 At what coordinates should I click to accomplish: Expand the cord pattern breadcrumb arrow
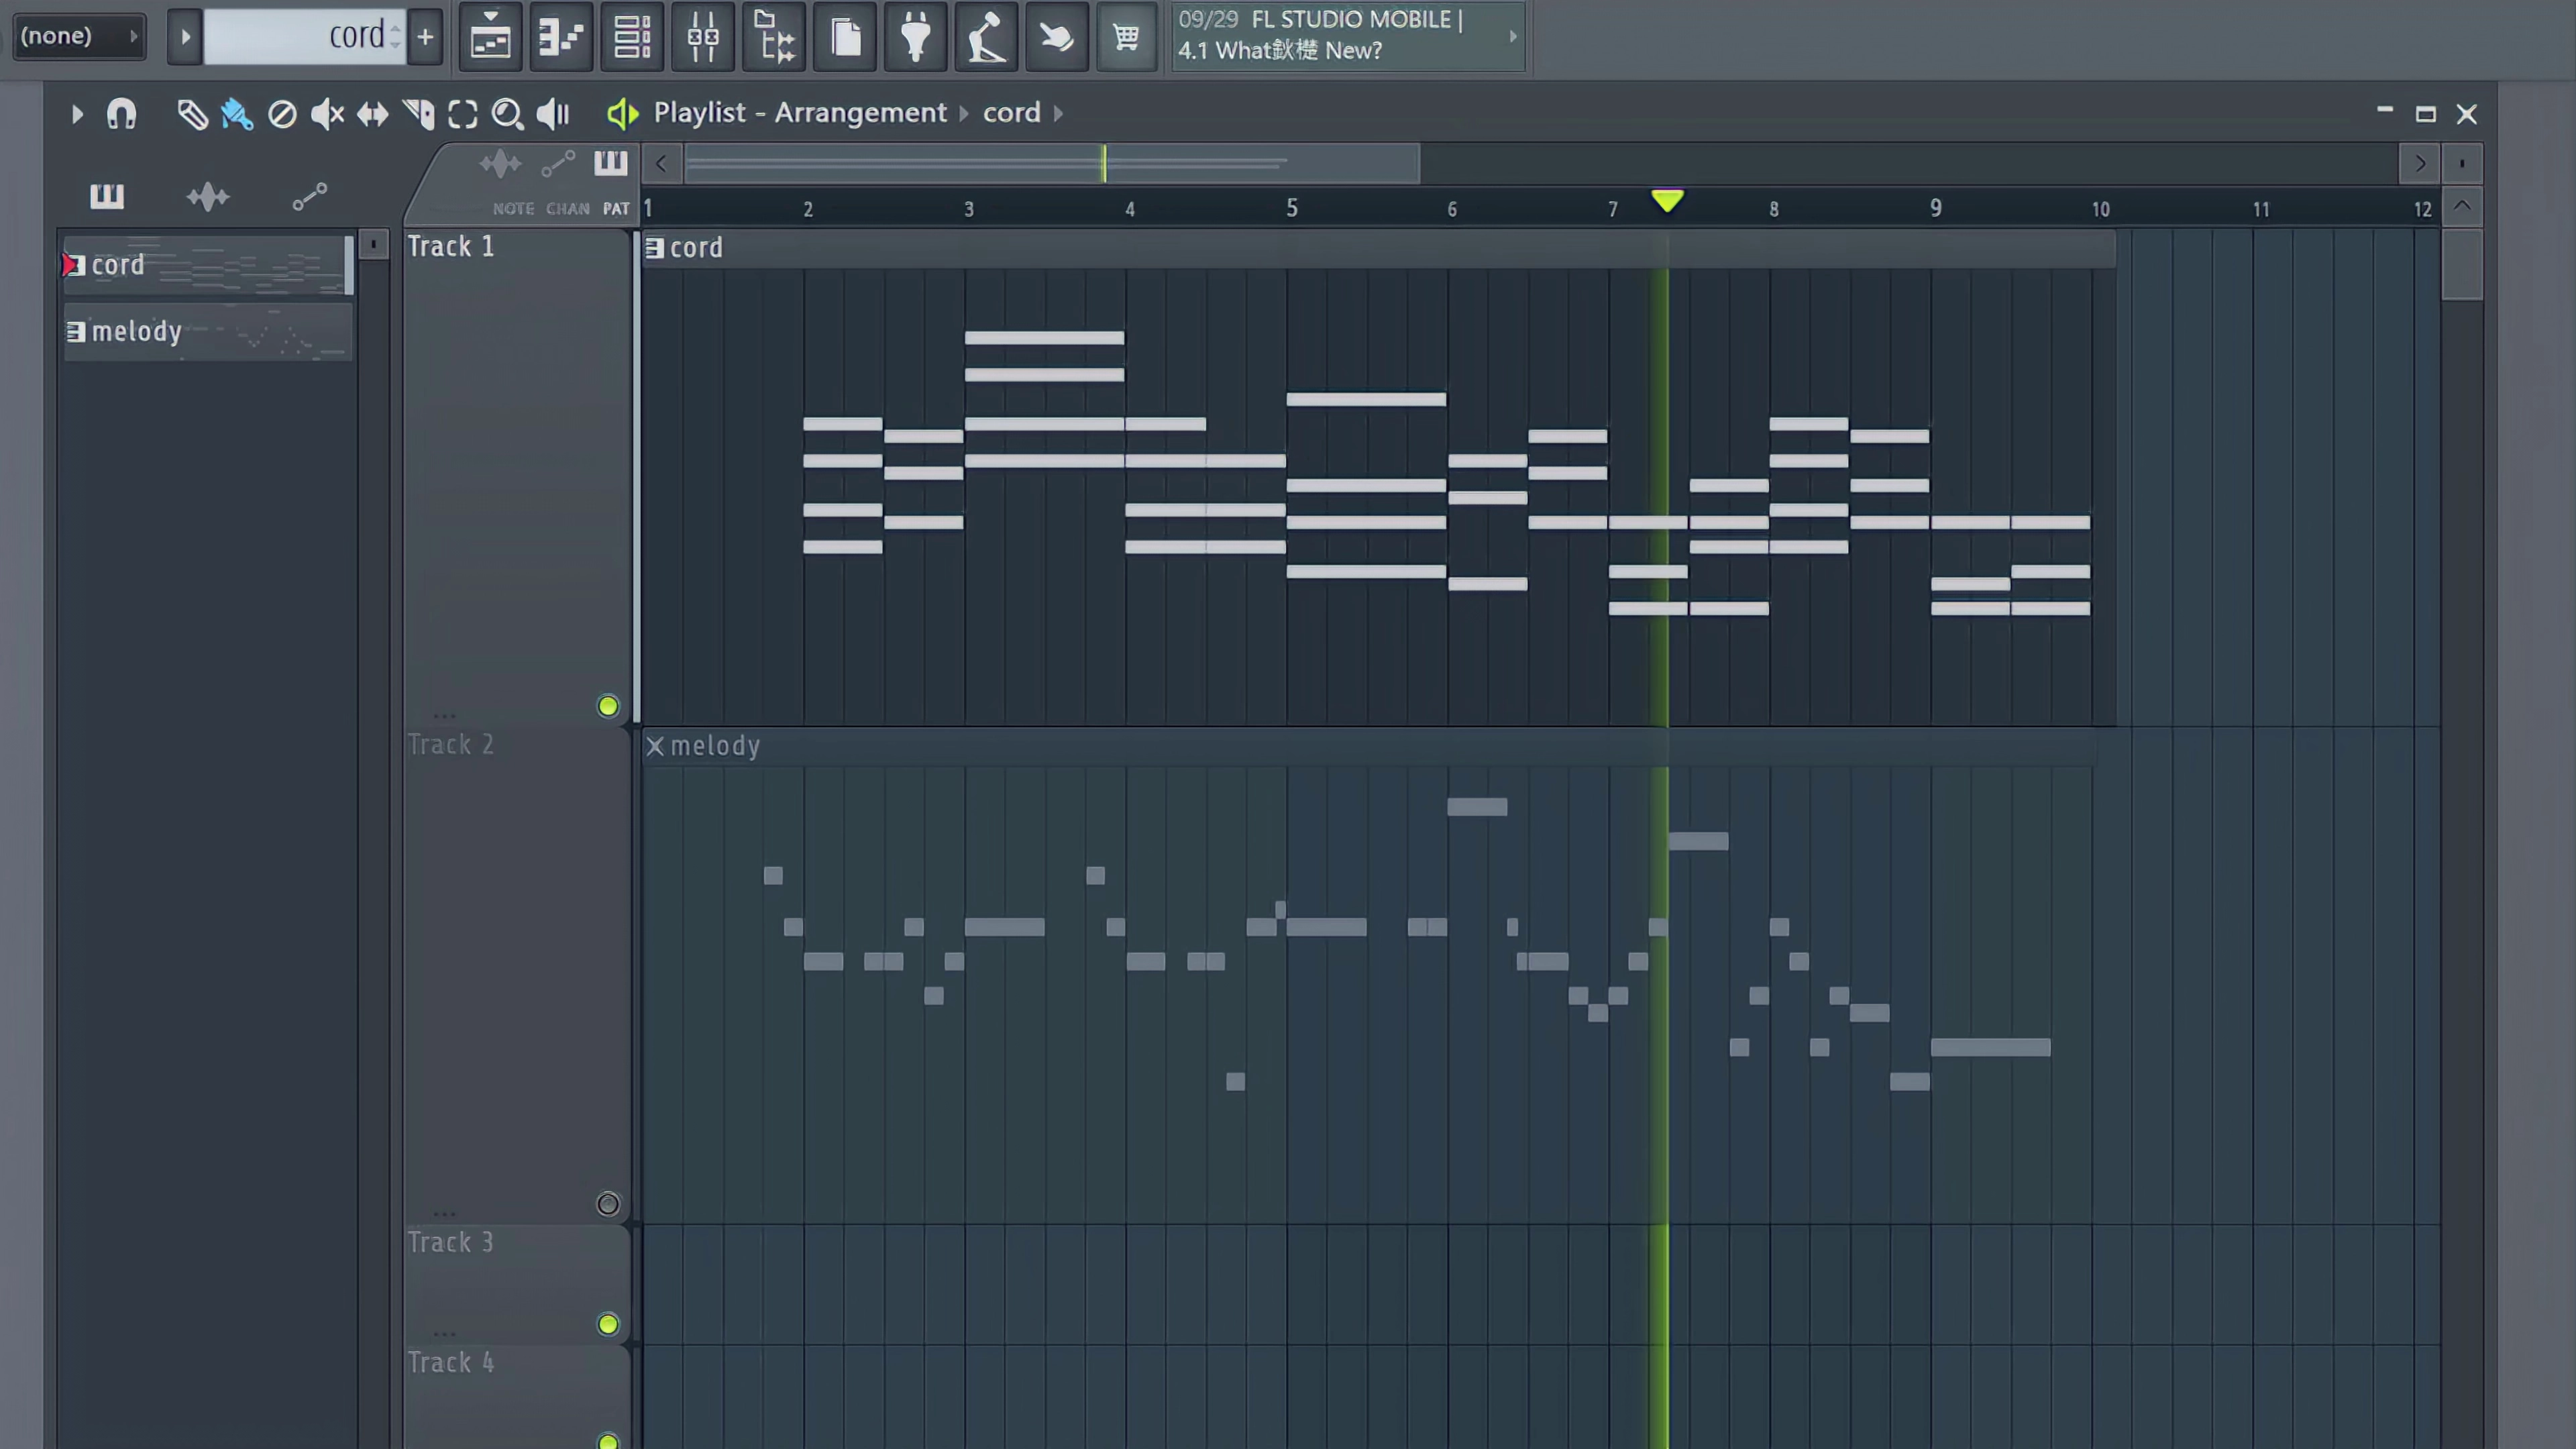point(1058,113)
